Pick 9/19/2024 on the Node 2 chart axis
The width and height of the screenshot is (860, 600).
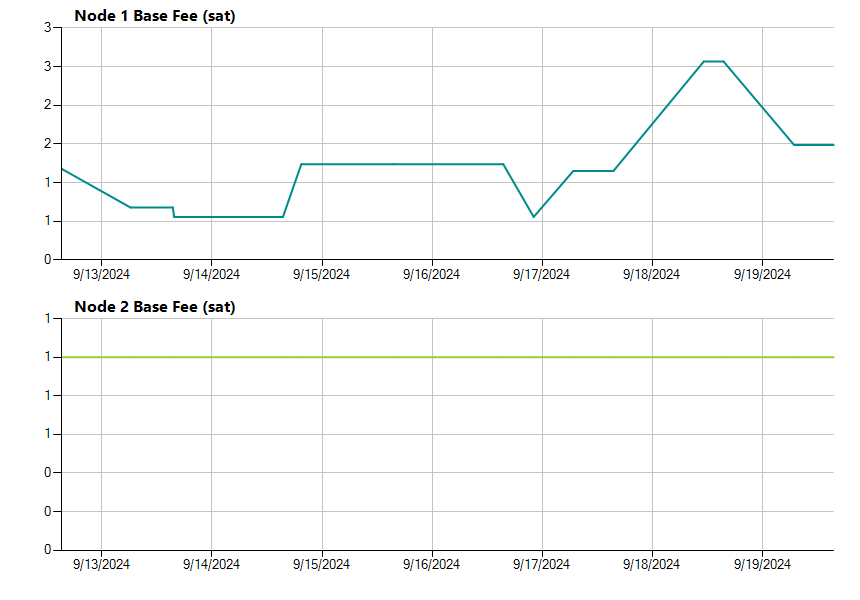pyautogui.click(x=762, y=565)
